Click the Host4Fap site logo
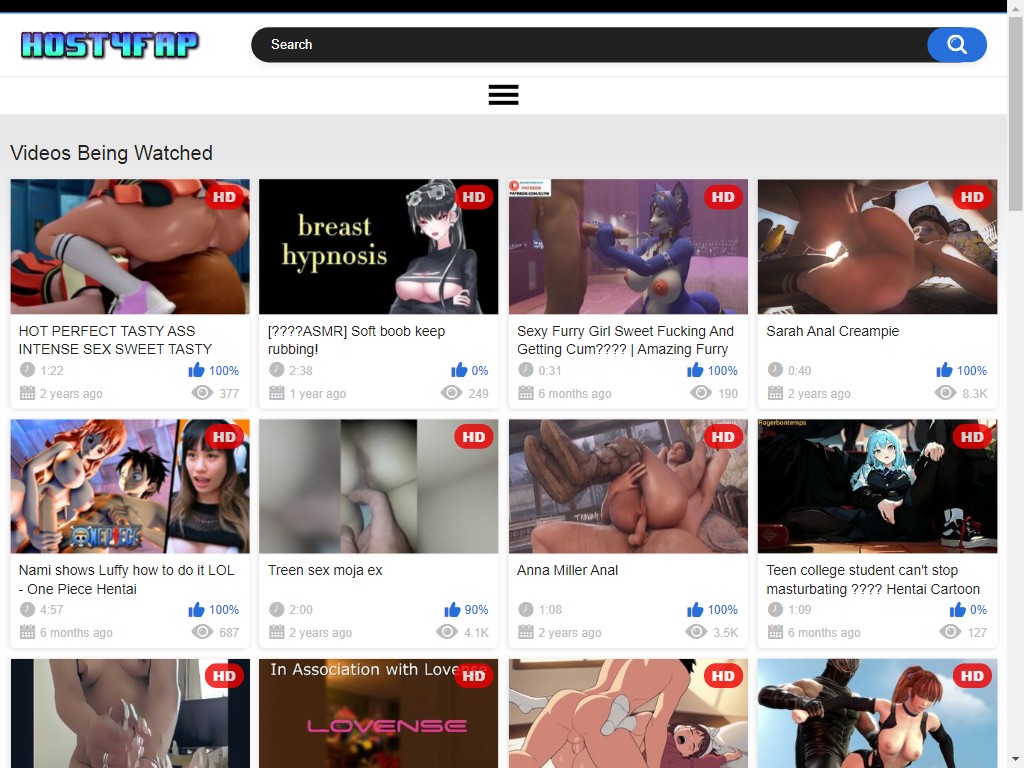Screen dimensions: 1024x768 coord(110,45)
